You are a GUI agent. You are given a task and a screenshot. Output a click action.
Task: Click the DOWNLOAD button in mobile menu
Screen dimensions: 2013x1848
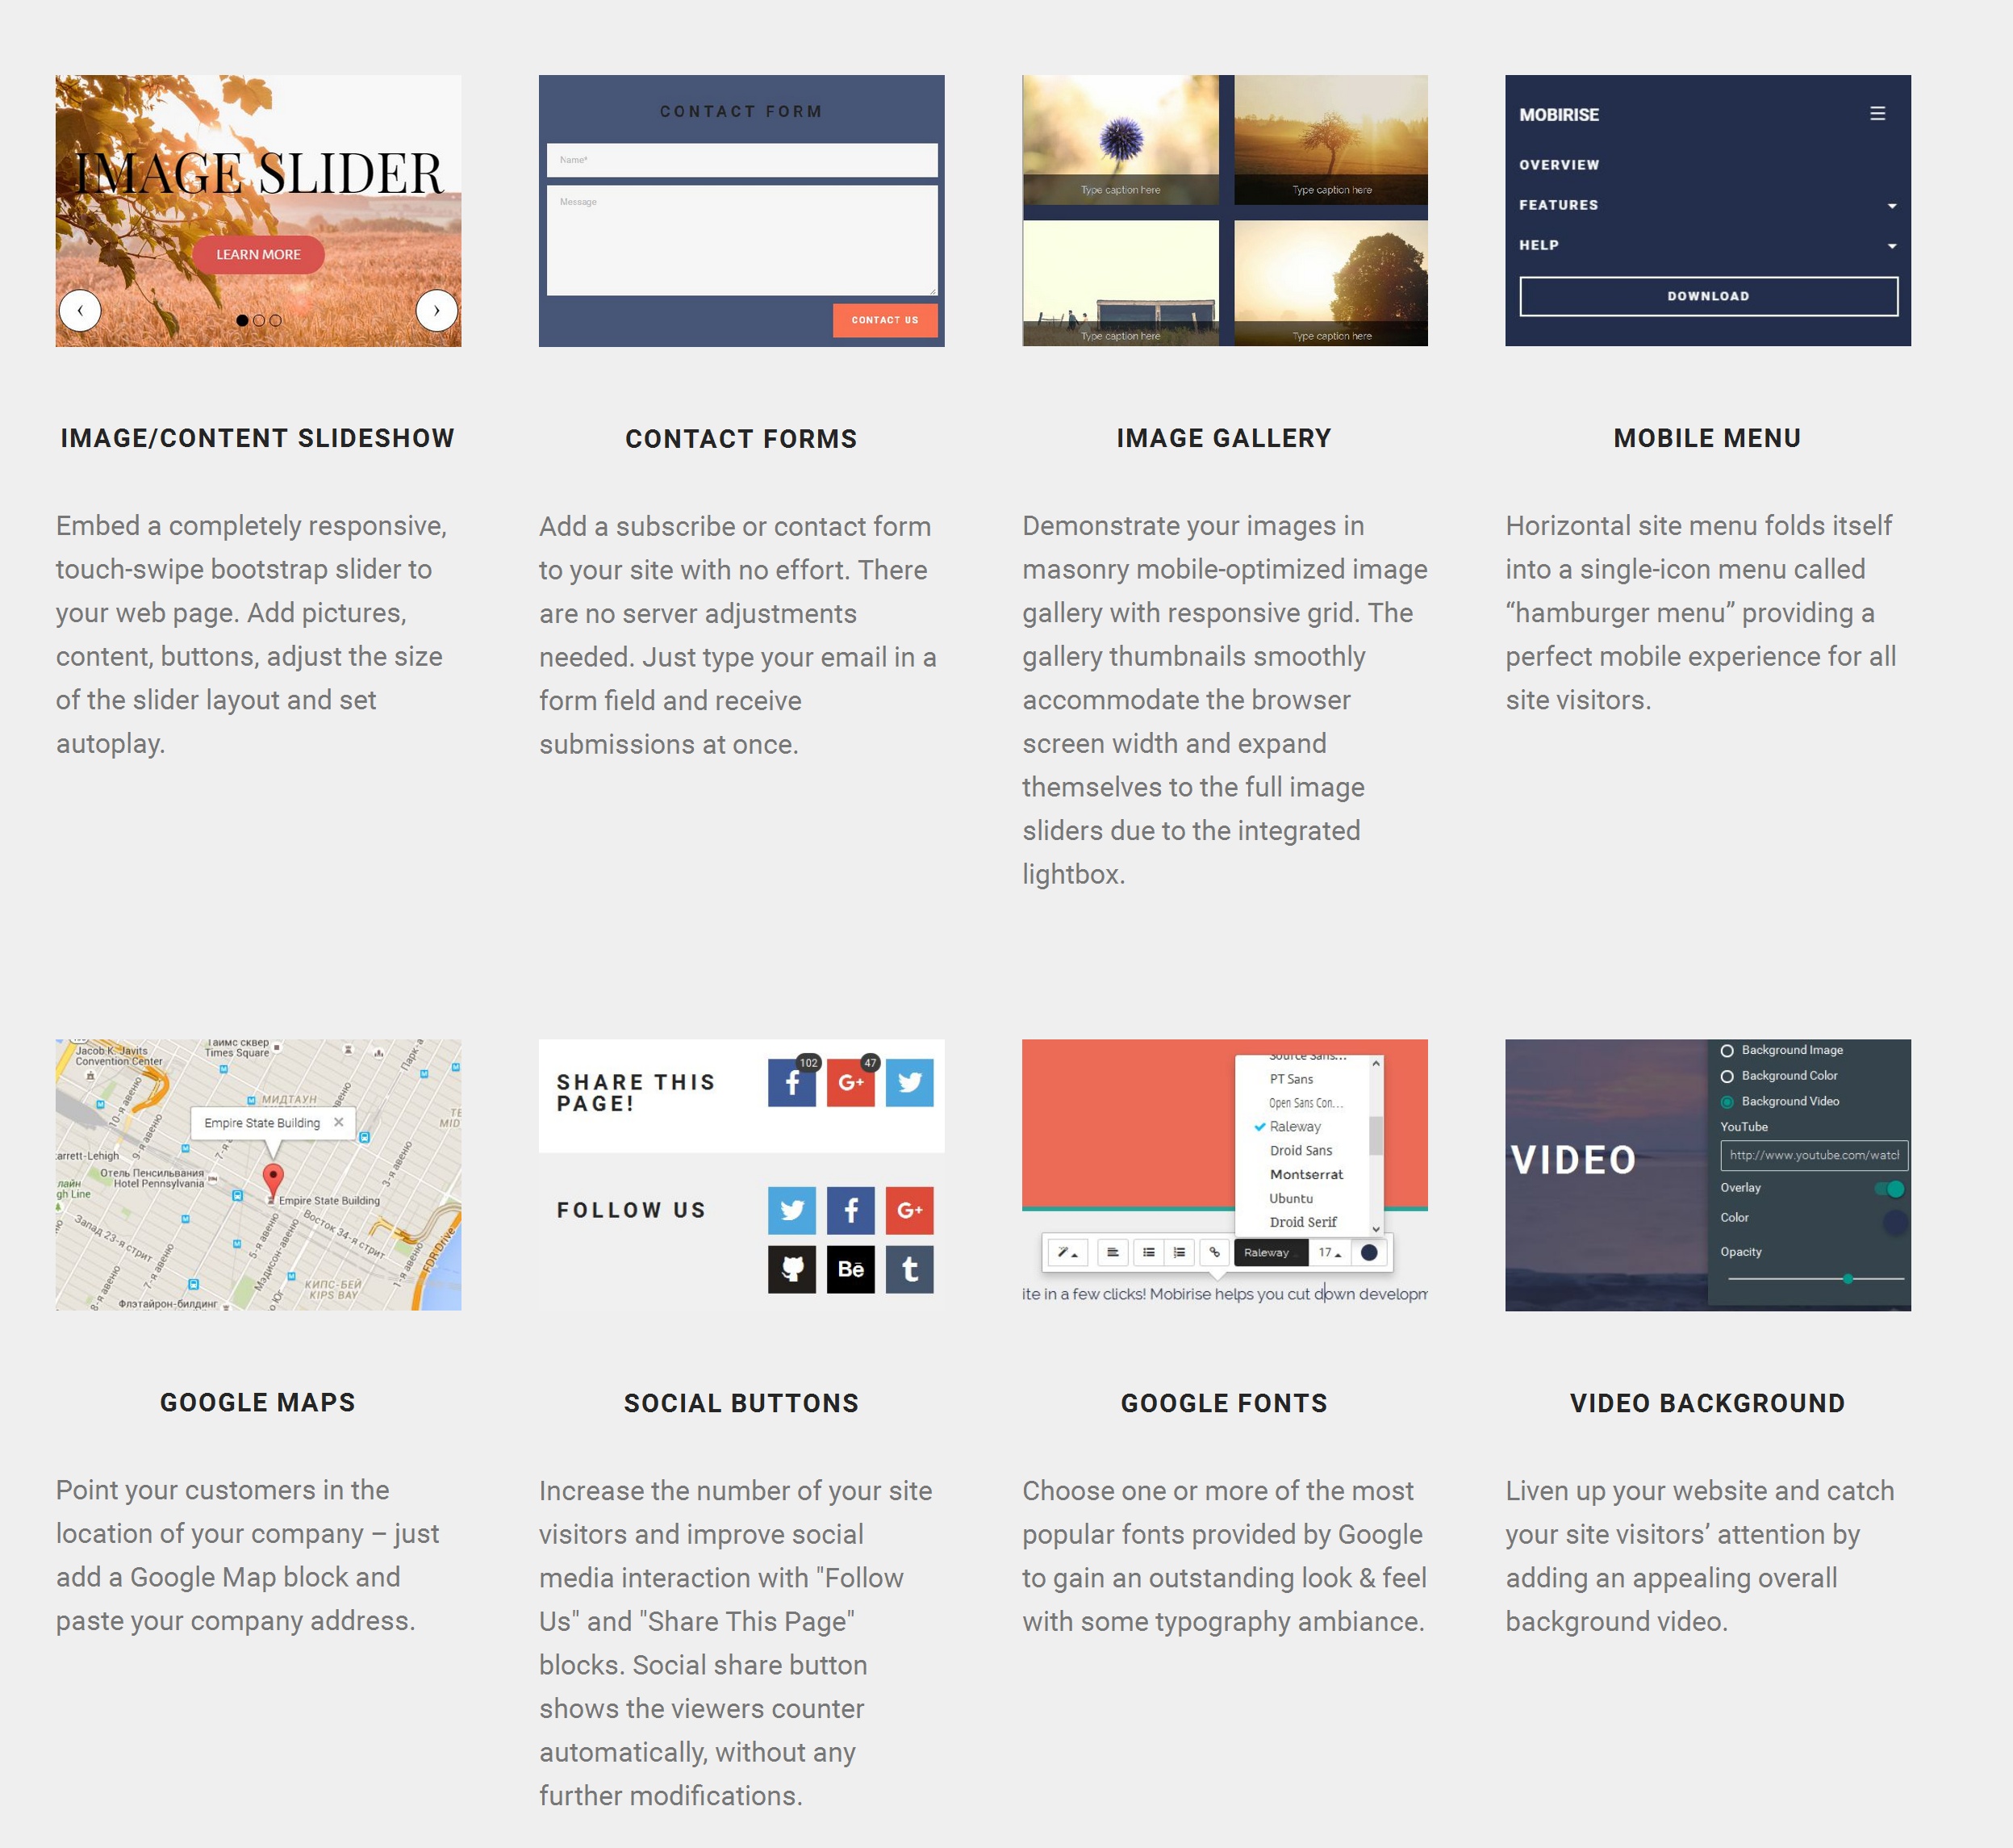click(x=1708, y=295)
